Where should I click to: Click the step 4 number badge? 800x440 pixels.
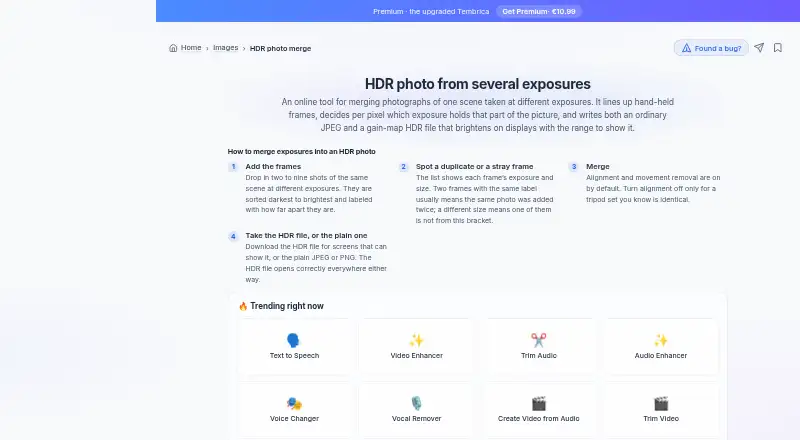[233, 236]
